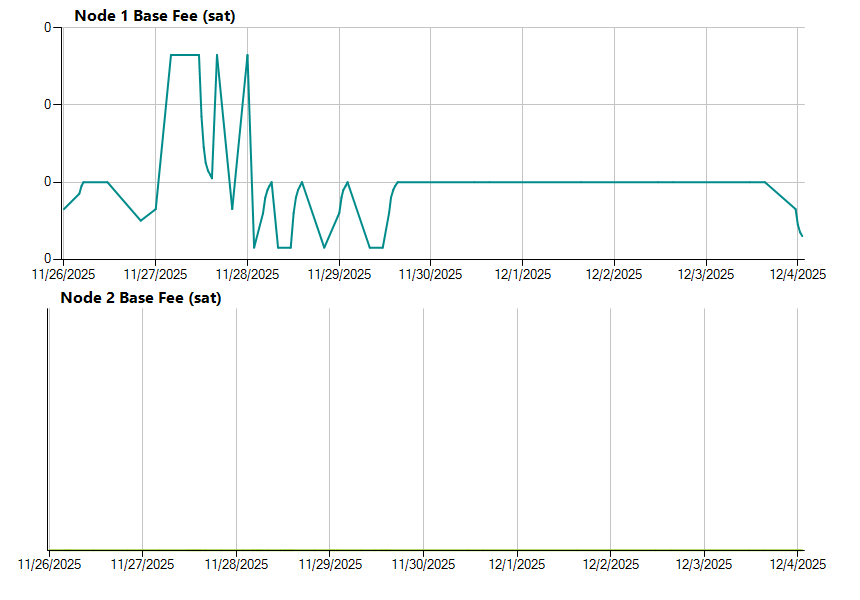This screenshot has width=860, height=600.
Task: Click the sharp peak at 11/28 on Node 1 line
Action: point(247,55)
